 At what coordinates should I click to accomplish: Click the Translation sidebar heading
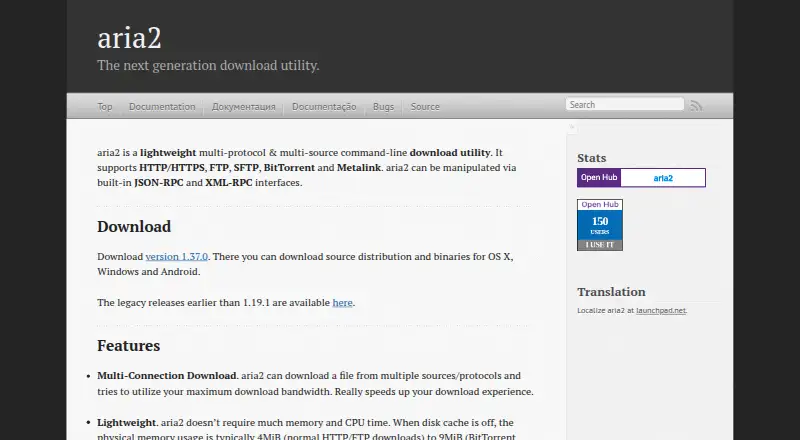click(x=611, y=292)
